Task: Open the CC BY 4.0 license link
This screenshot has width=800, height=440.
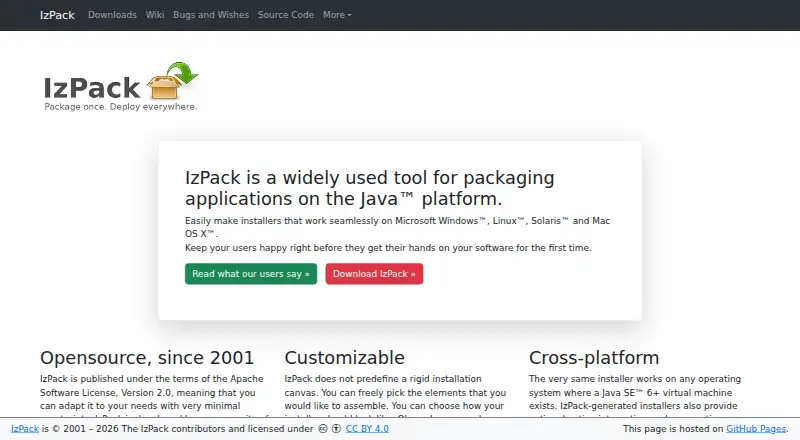Action: click(x=367, y=429)
